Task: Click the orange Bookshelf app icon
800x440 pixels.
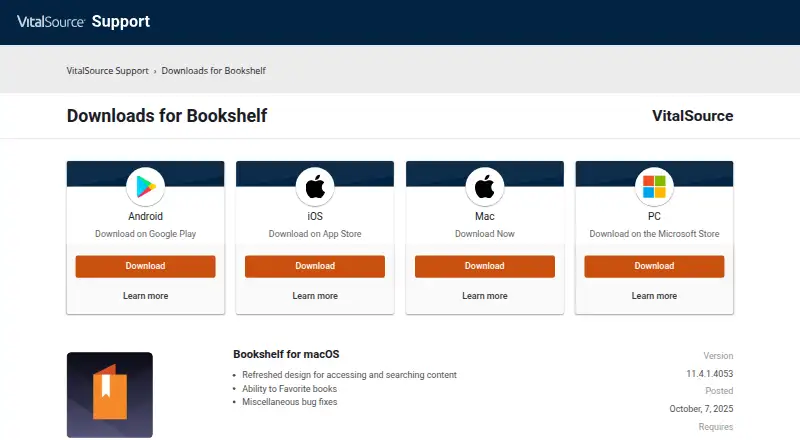Action: click(x=110, y=395)
